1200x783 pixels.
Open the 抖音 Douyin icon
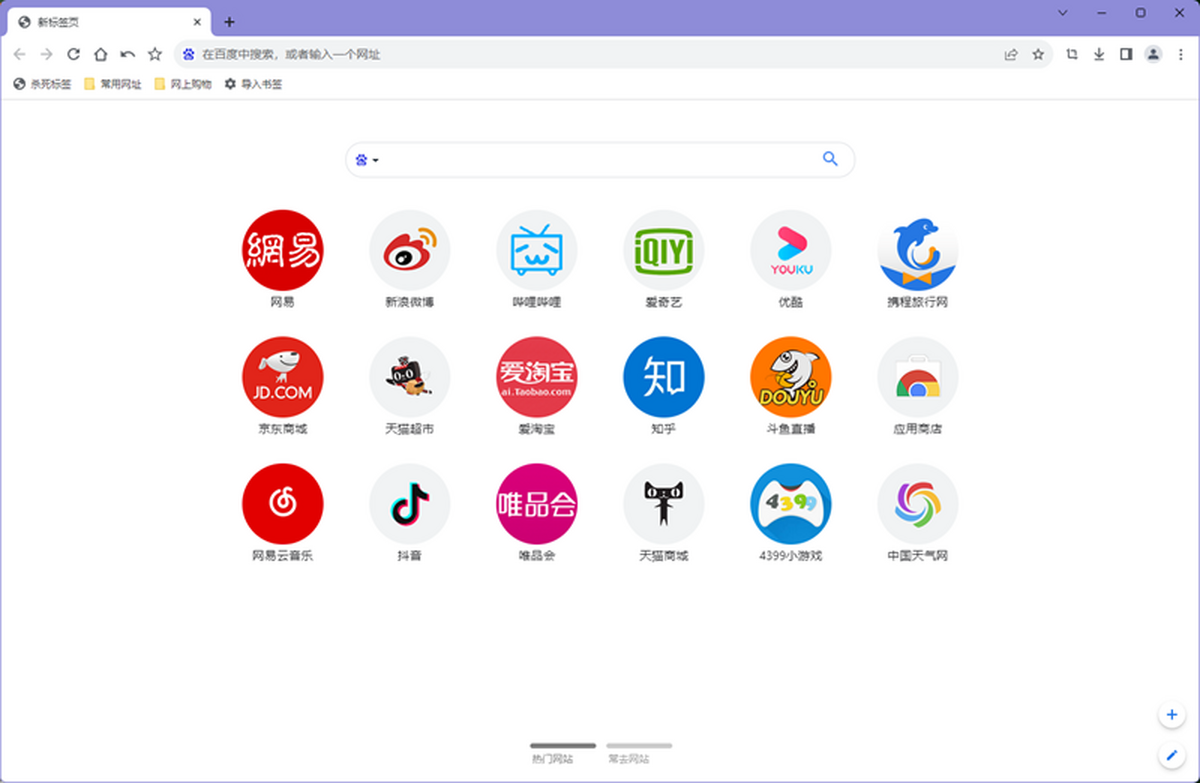click(x=410, y=505)
